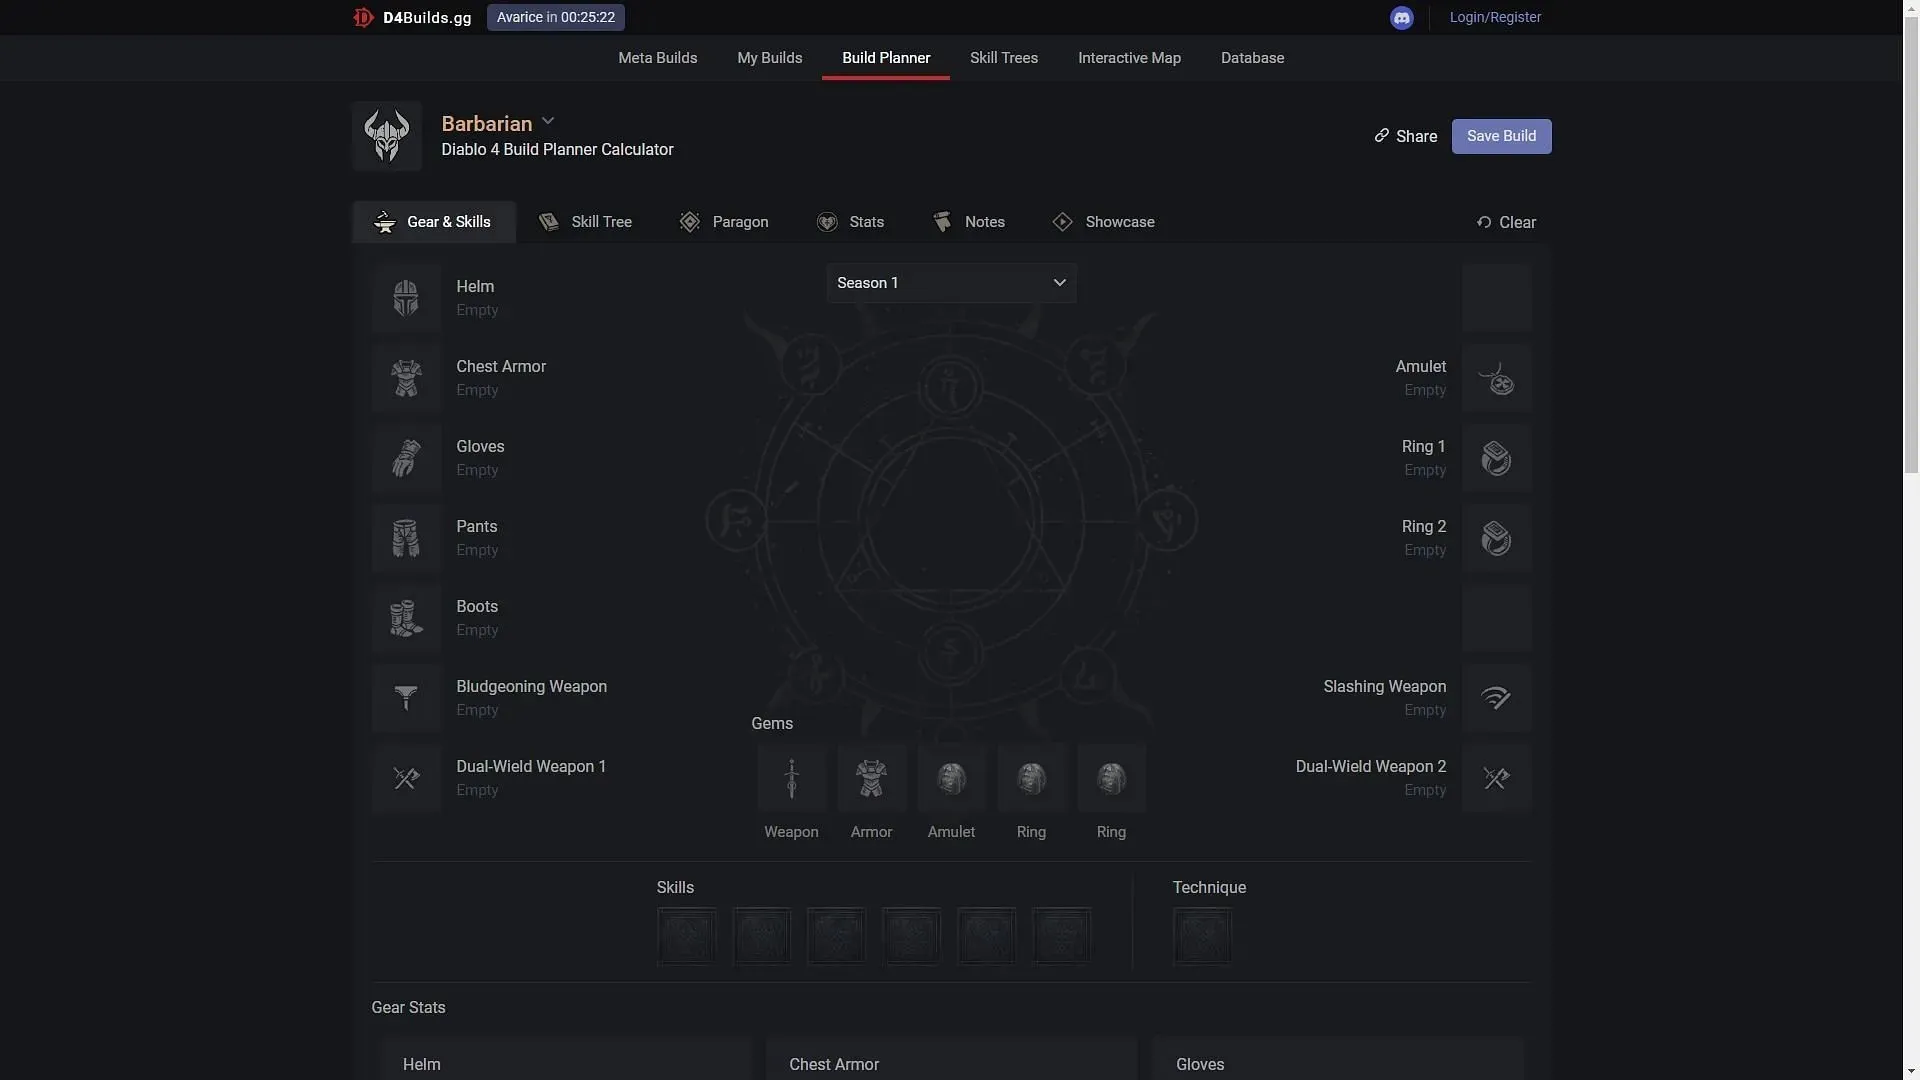
Task: Click the Gloves equipment slot icon
Action: click(x=405, y=456)
